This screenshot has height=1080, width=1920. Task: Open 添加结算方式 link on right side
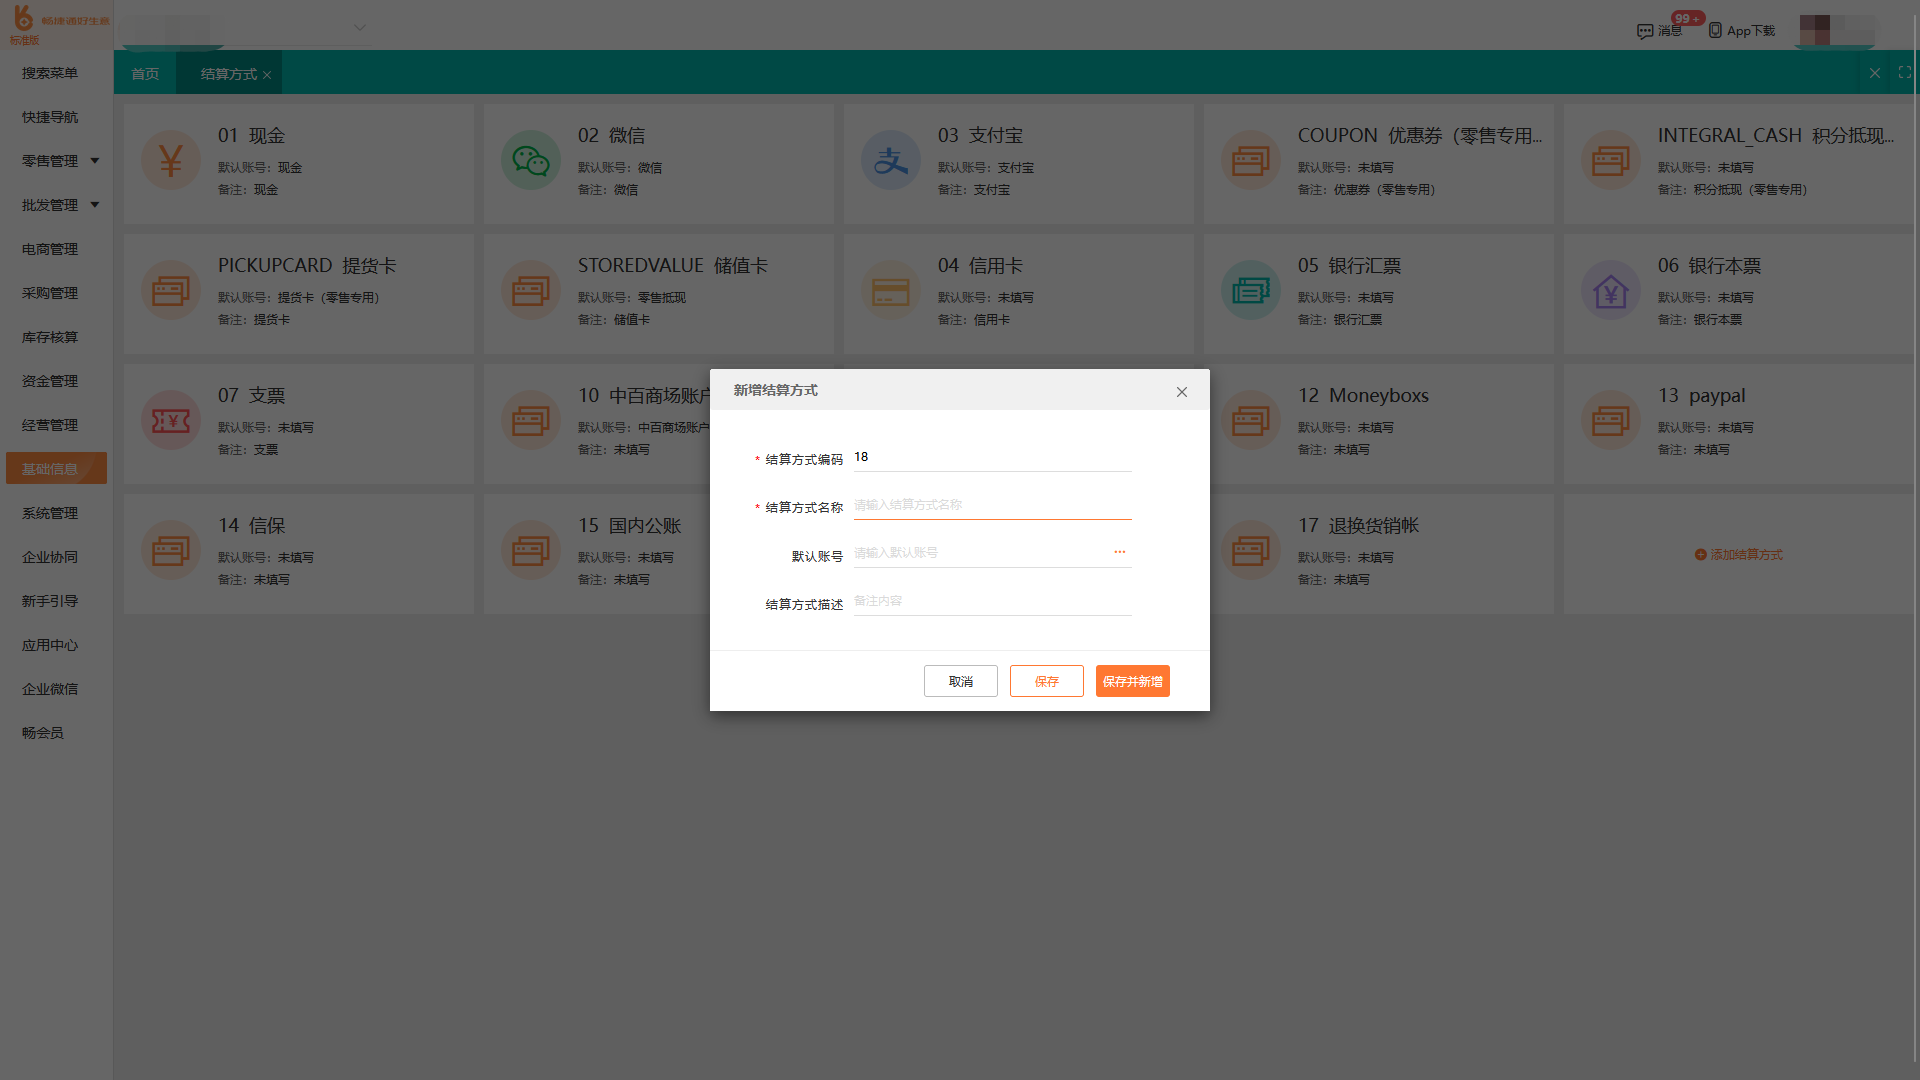coord(1738,553)
